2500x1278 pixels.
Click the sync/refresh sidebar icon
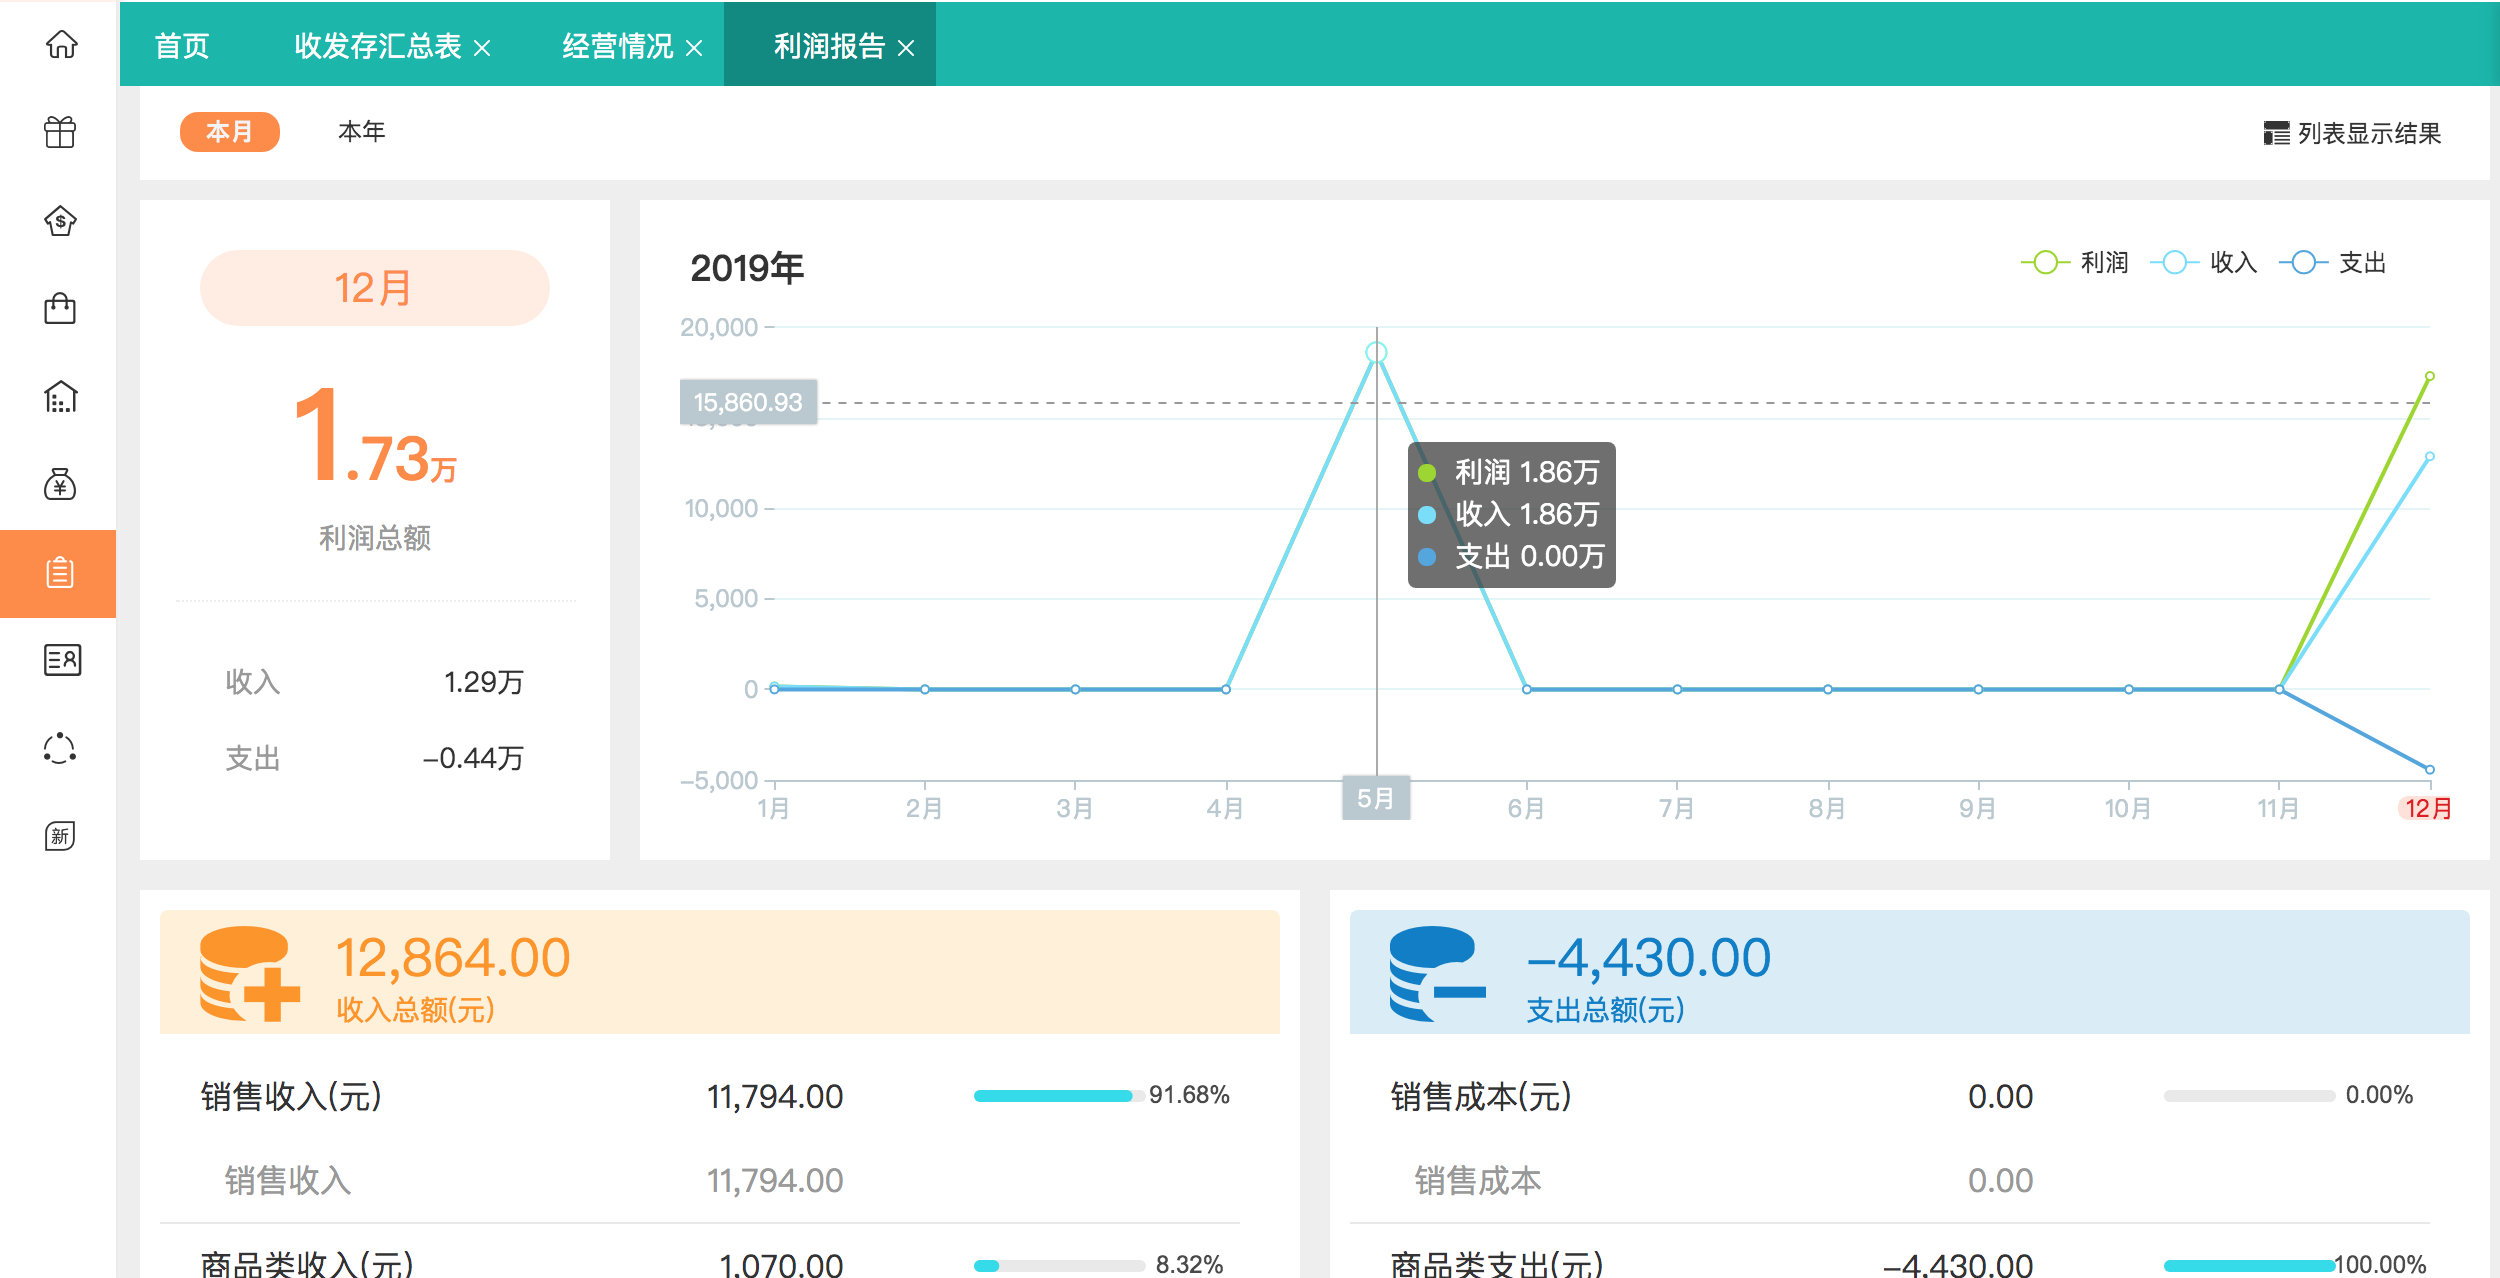[62, 748]
